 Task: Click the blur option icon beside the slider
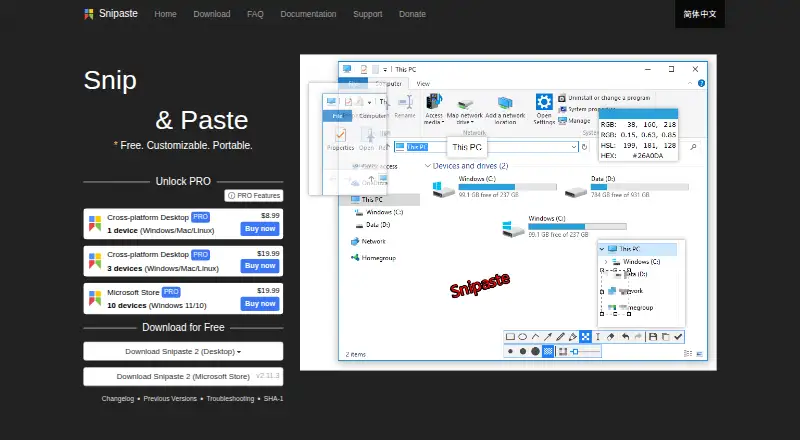click(563, 351)
